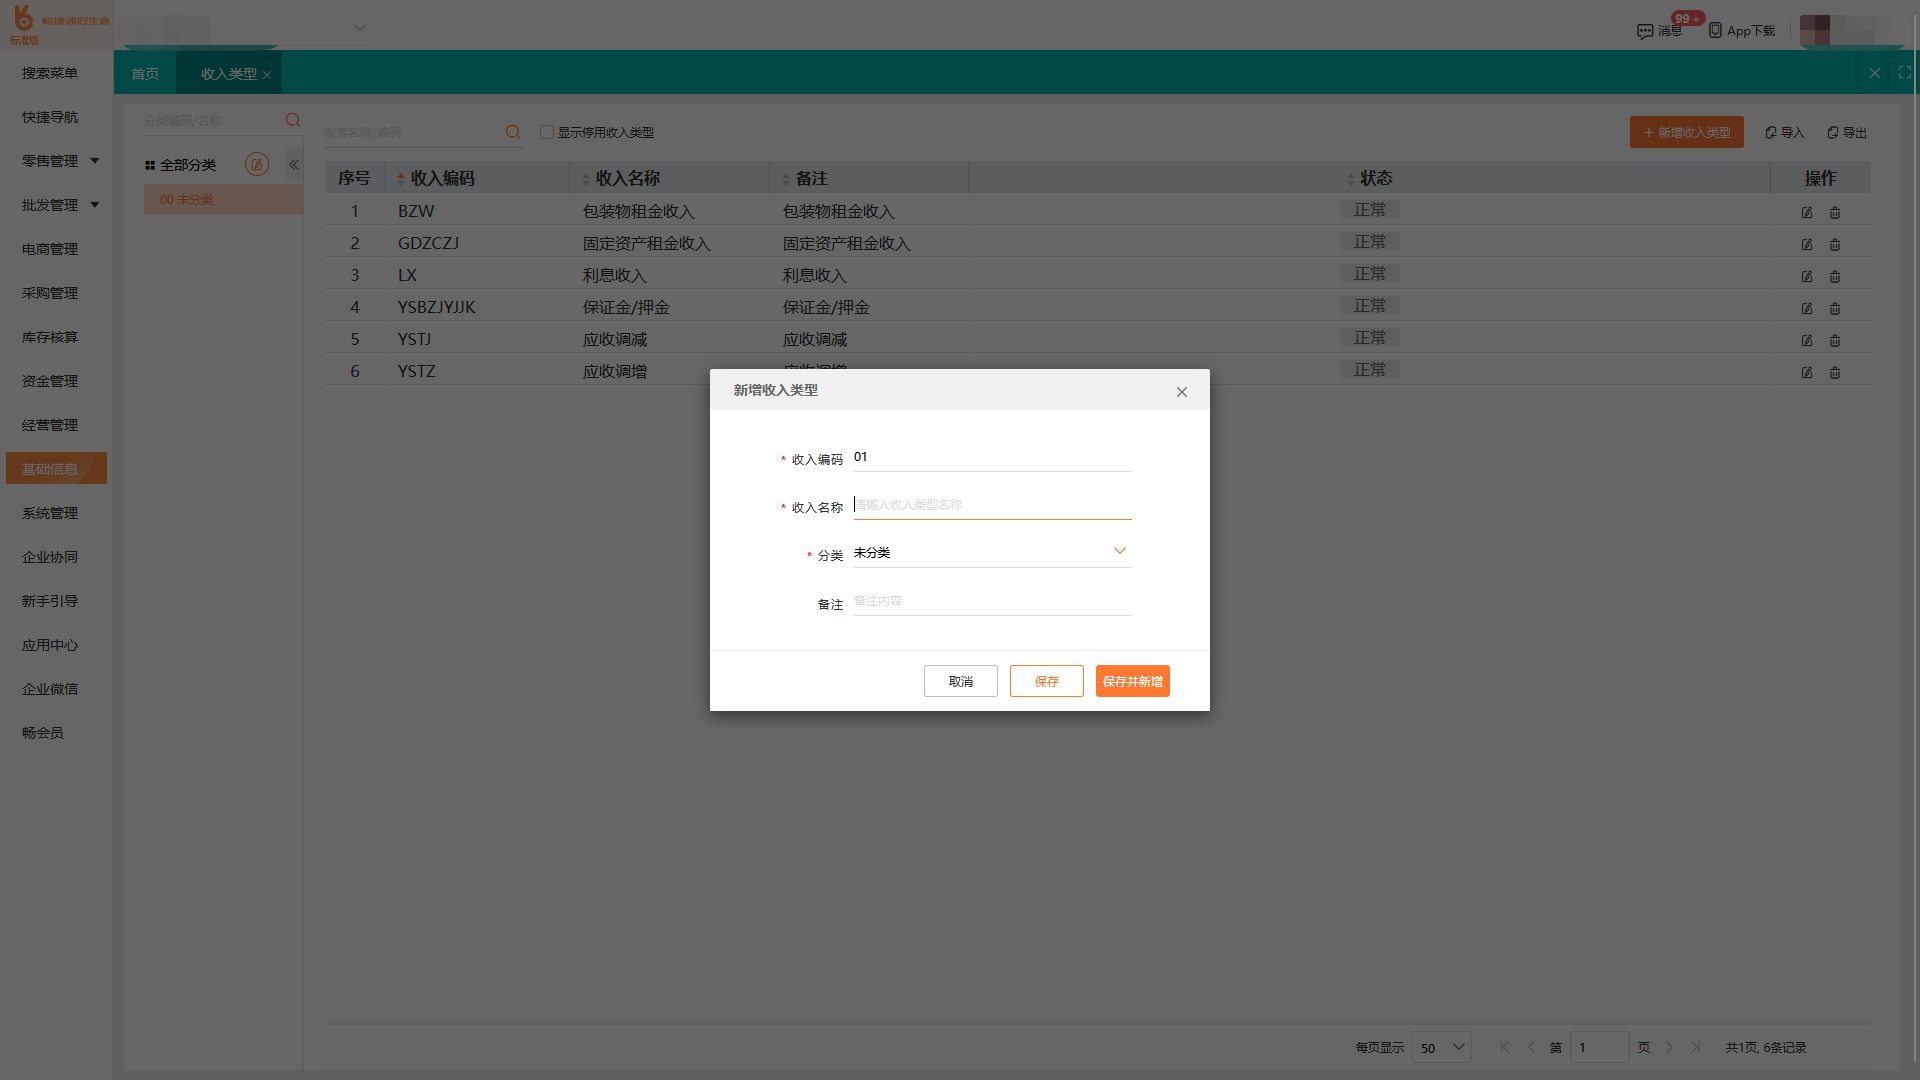Image resolution: width=1920 pixels, height=1080 pixels.
Task: Click the 收入名称 input field
Action: tap(992, 504)
